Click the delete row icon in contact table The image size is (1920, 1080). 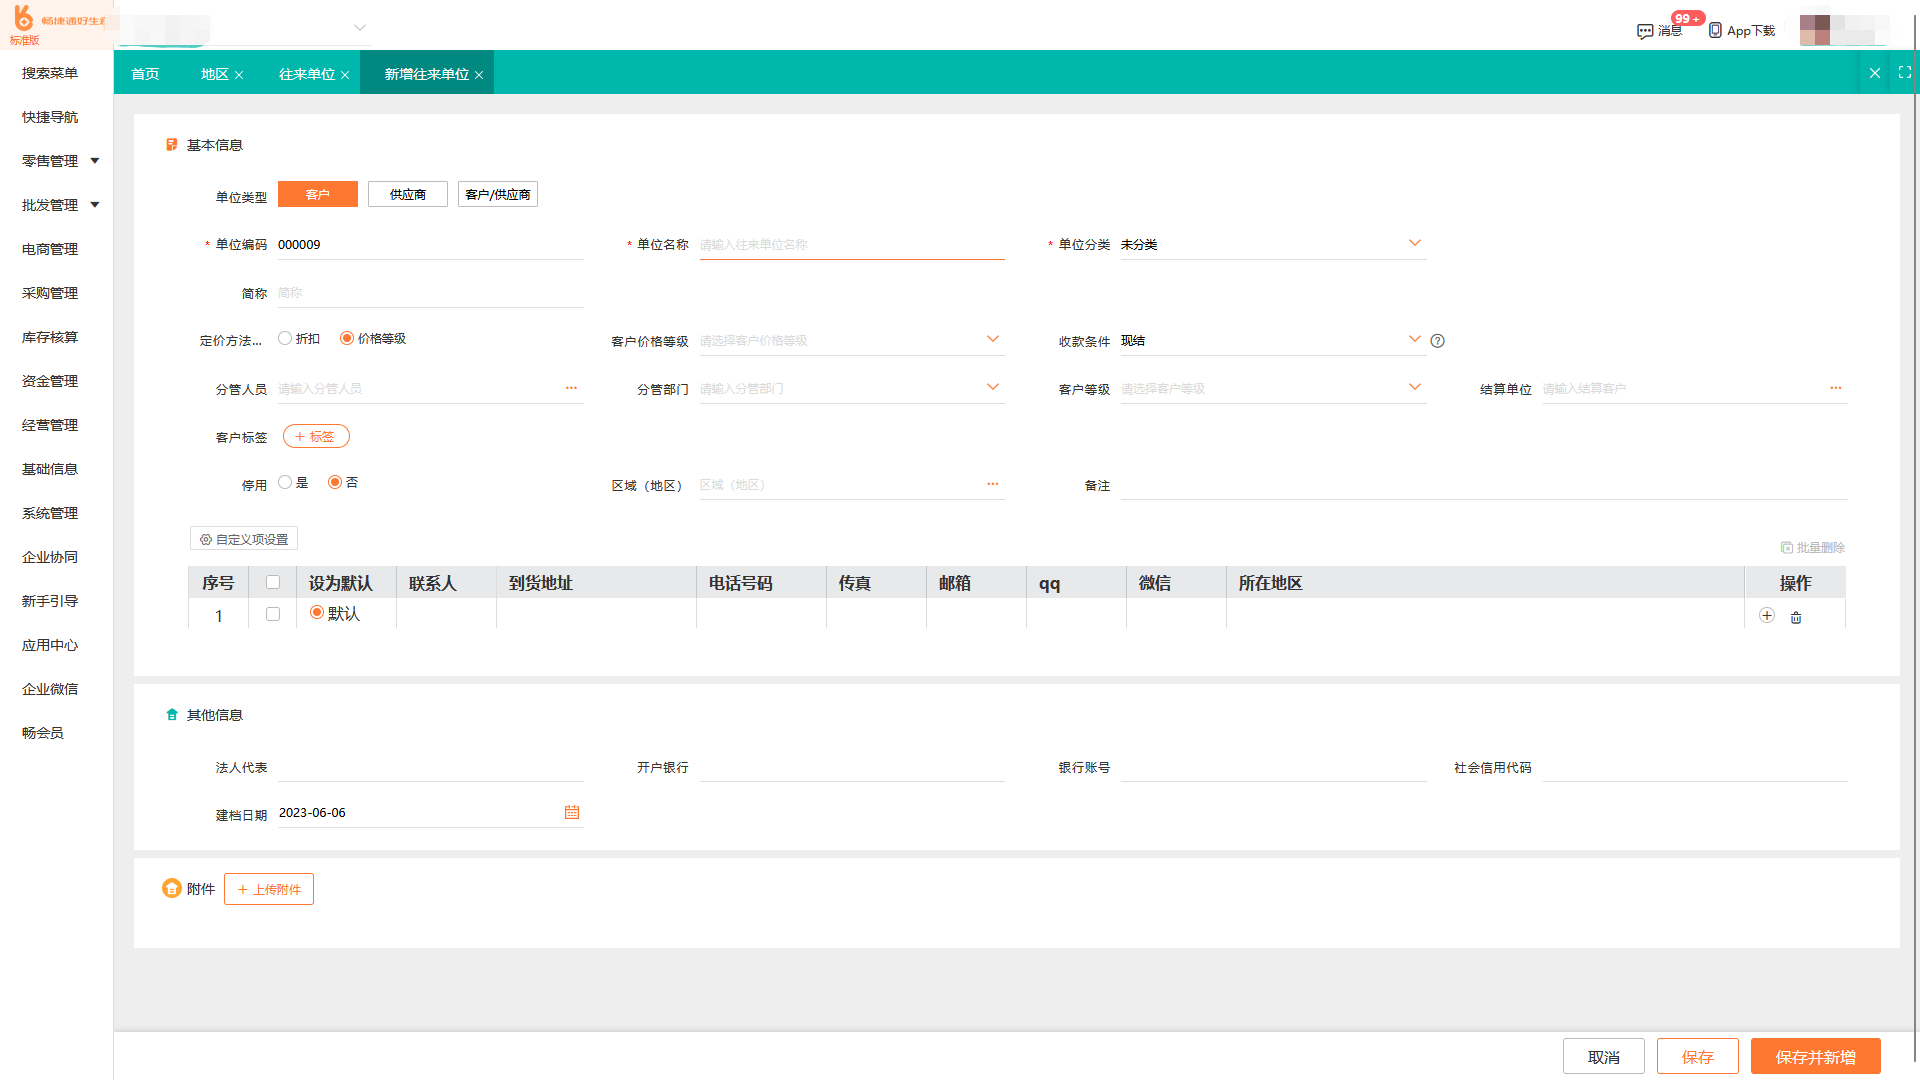1796,617
